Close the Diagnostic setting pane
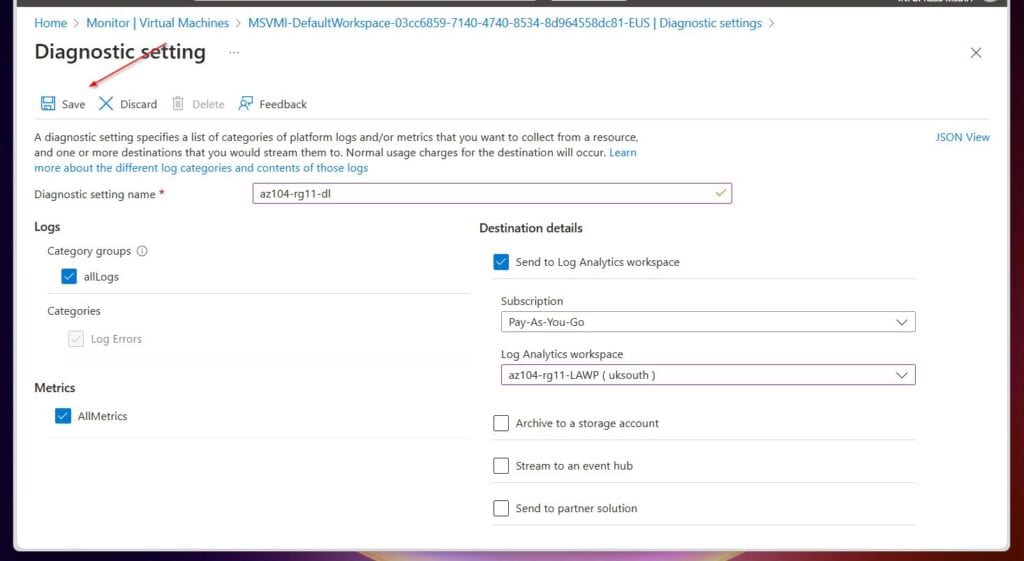The height and width of the screenshot is (561, 1024). (x=976, y=53)
